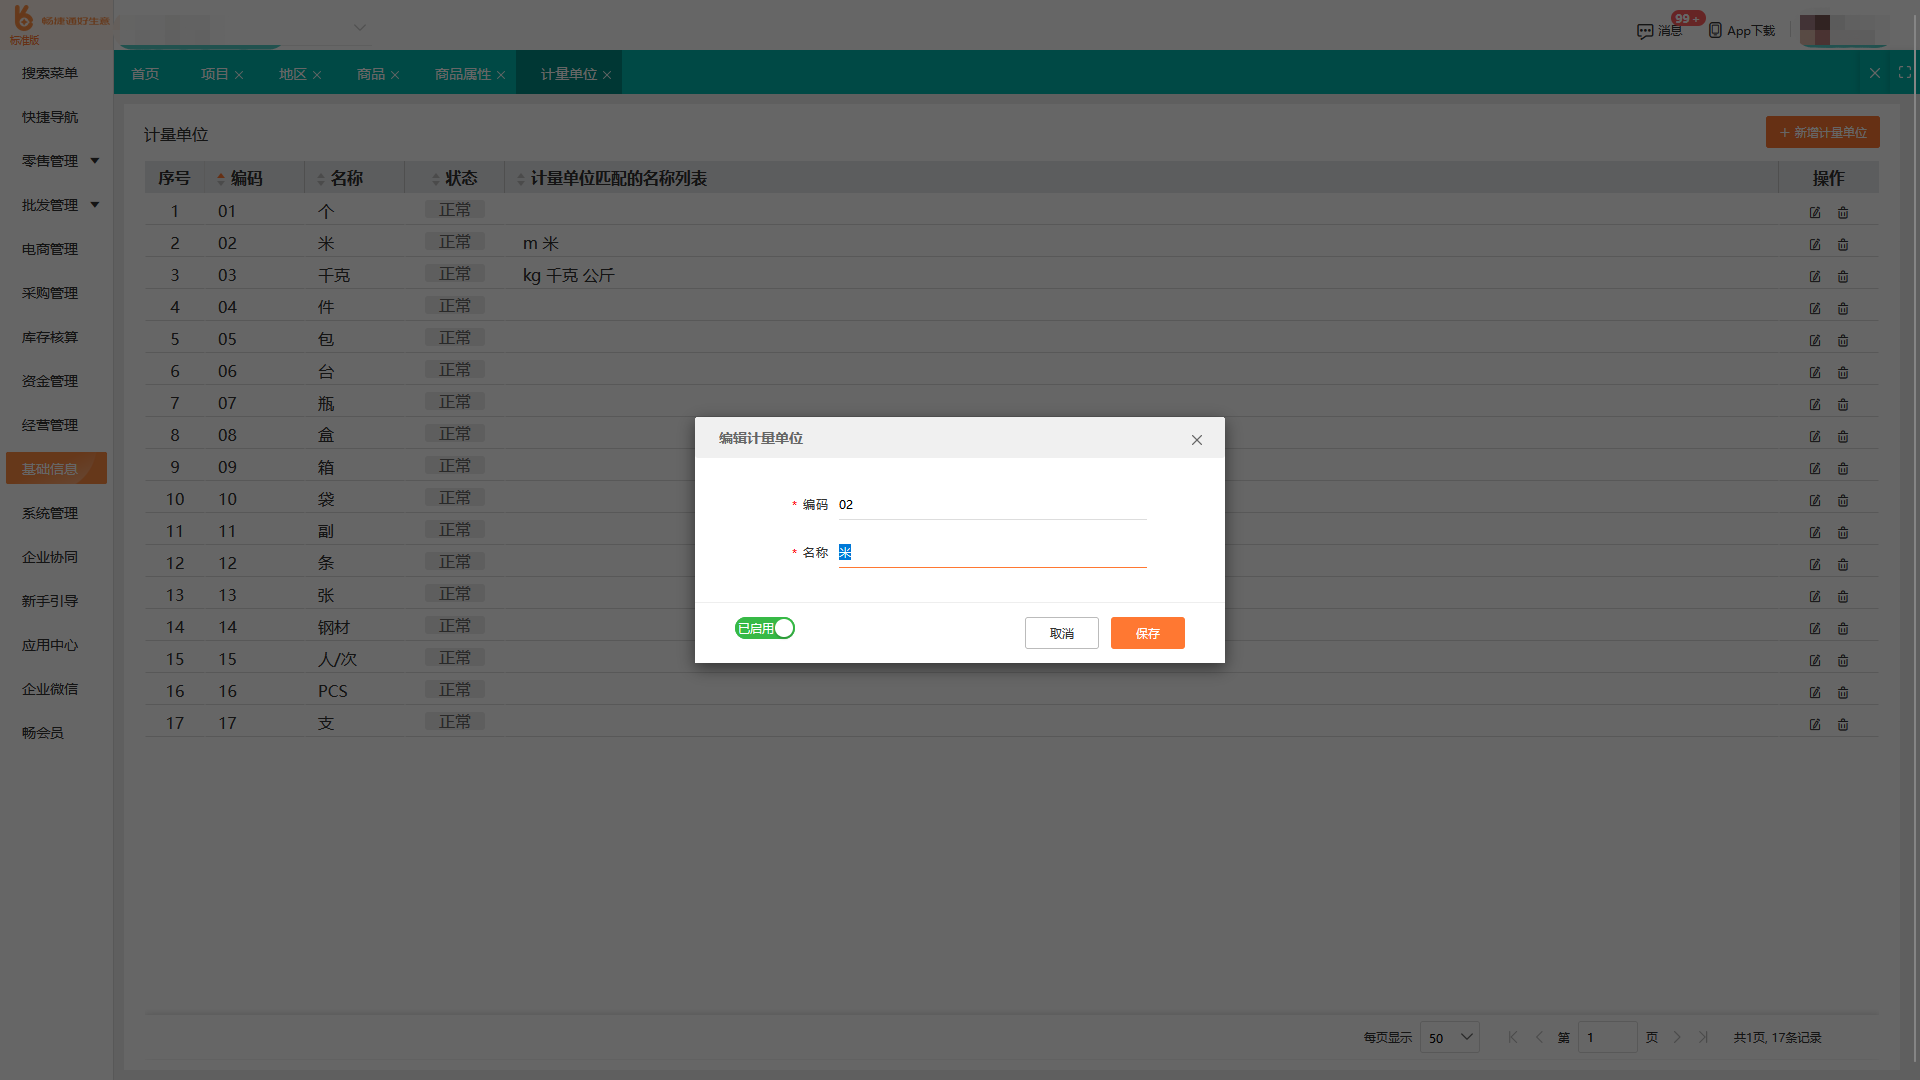Click the 名称 input field

pos(992,551)
